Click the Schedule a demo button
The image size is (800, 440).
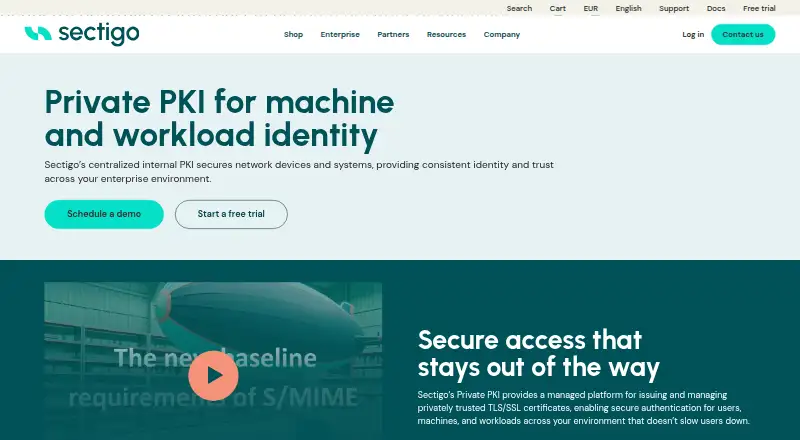(x=104, y=214)
